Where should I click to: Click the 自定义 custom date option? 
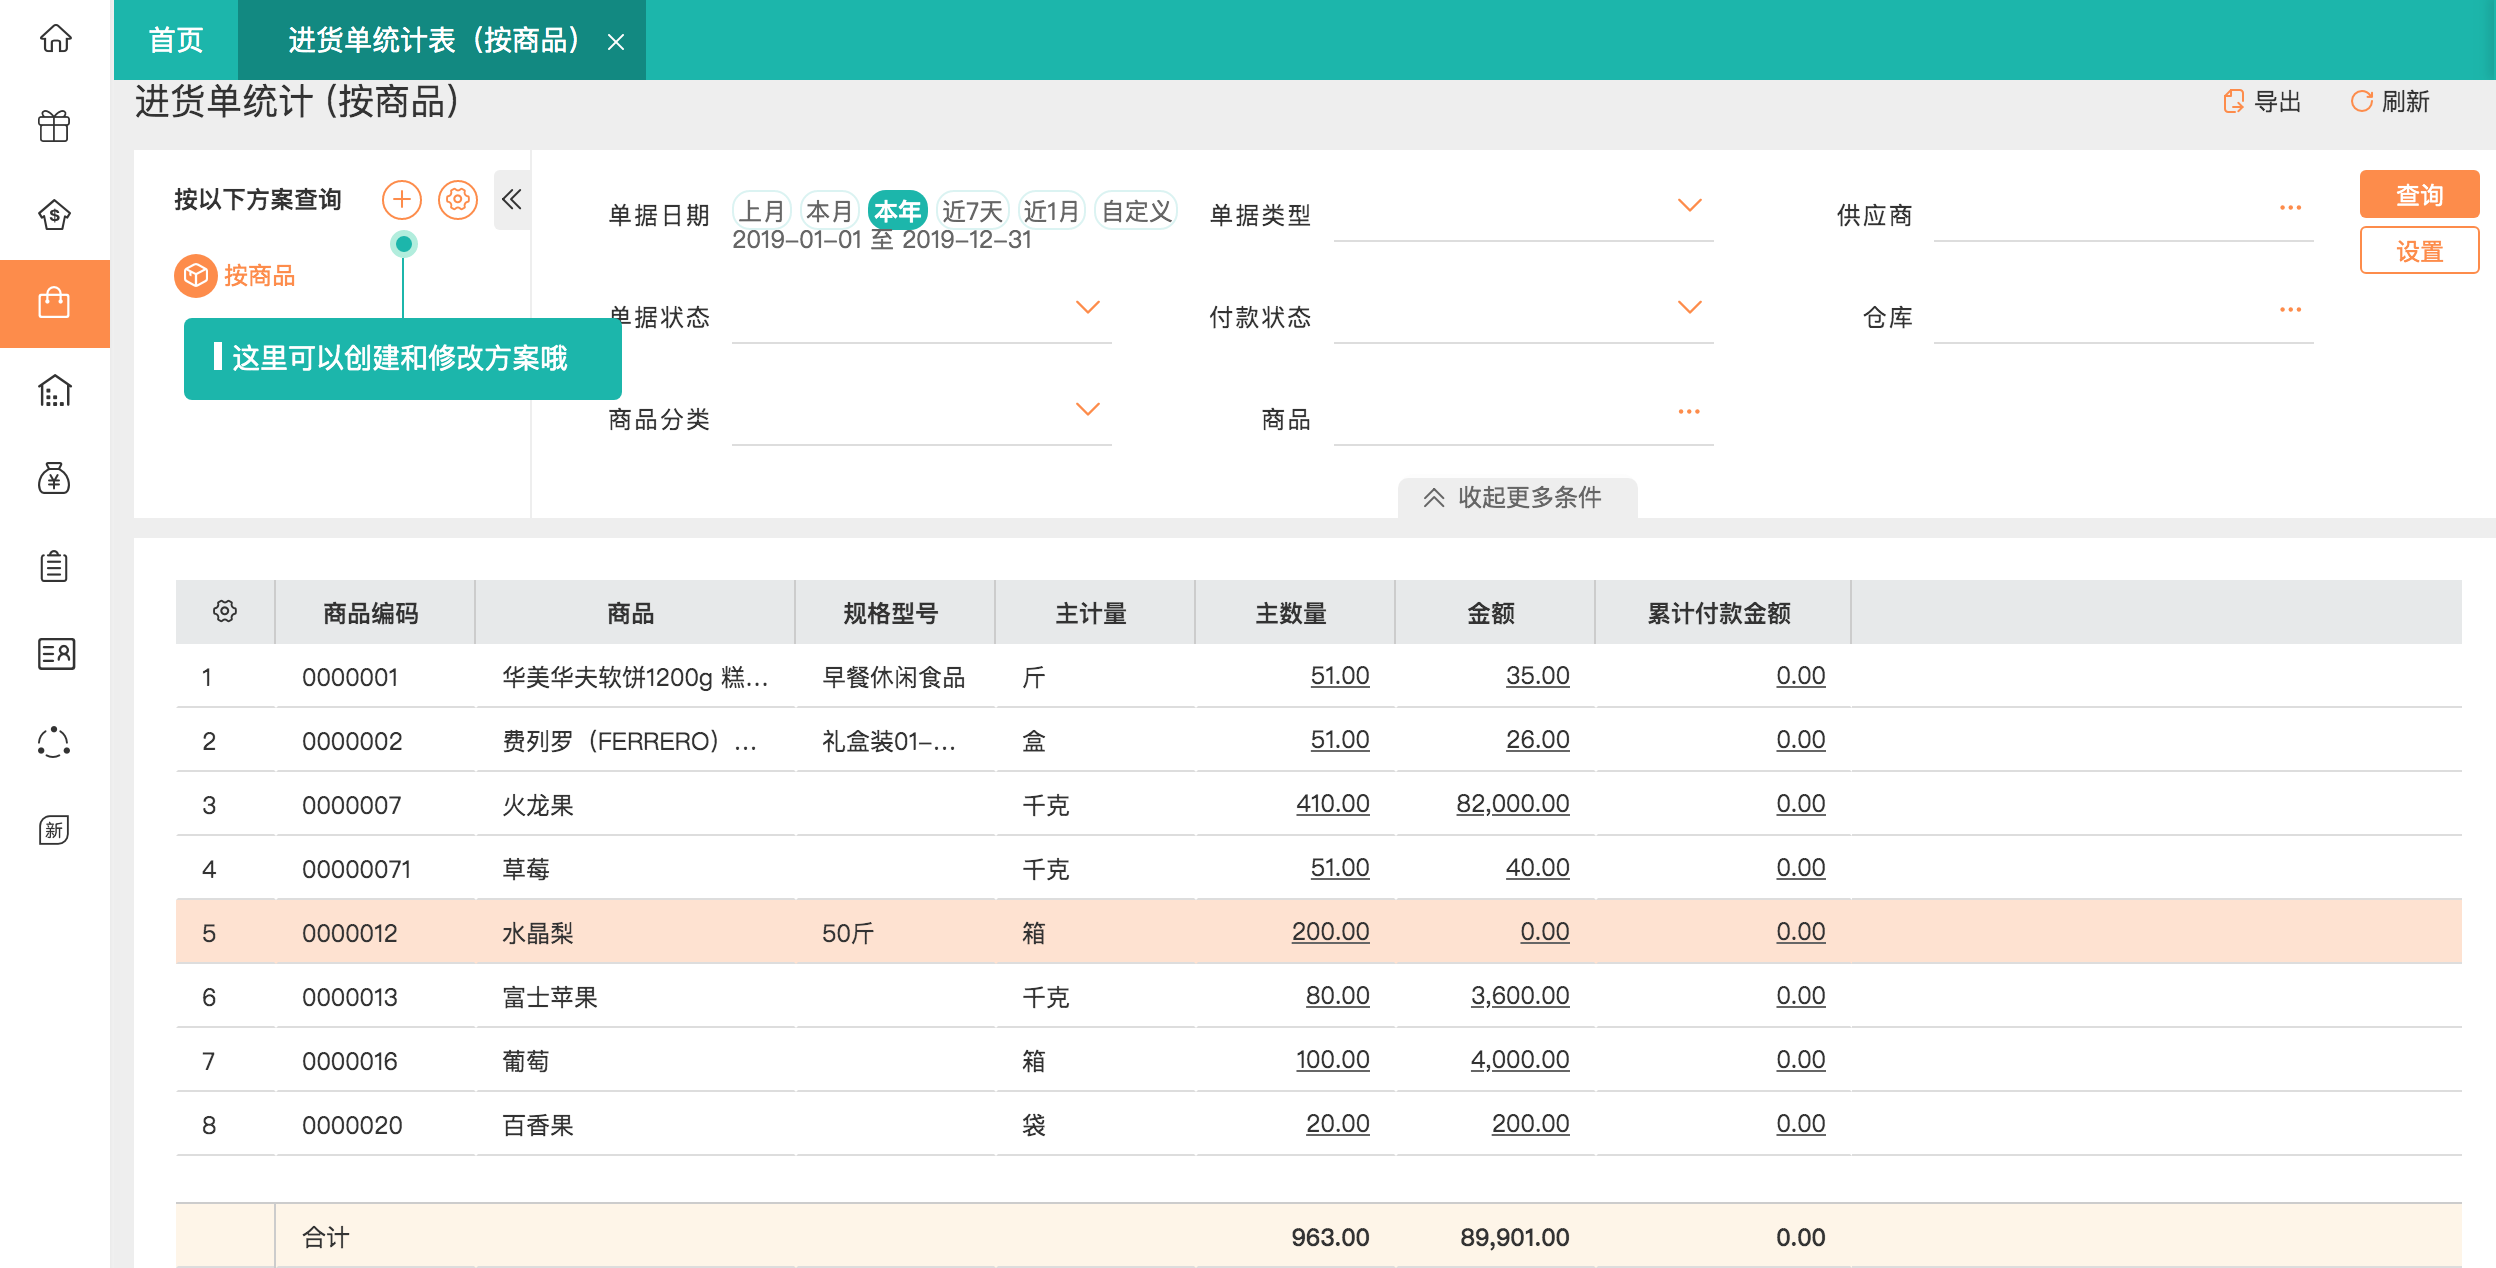coord(1135,210)
